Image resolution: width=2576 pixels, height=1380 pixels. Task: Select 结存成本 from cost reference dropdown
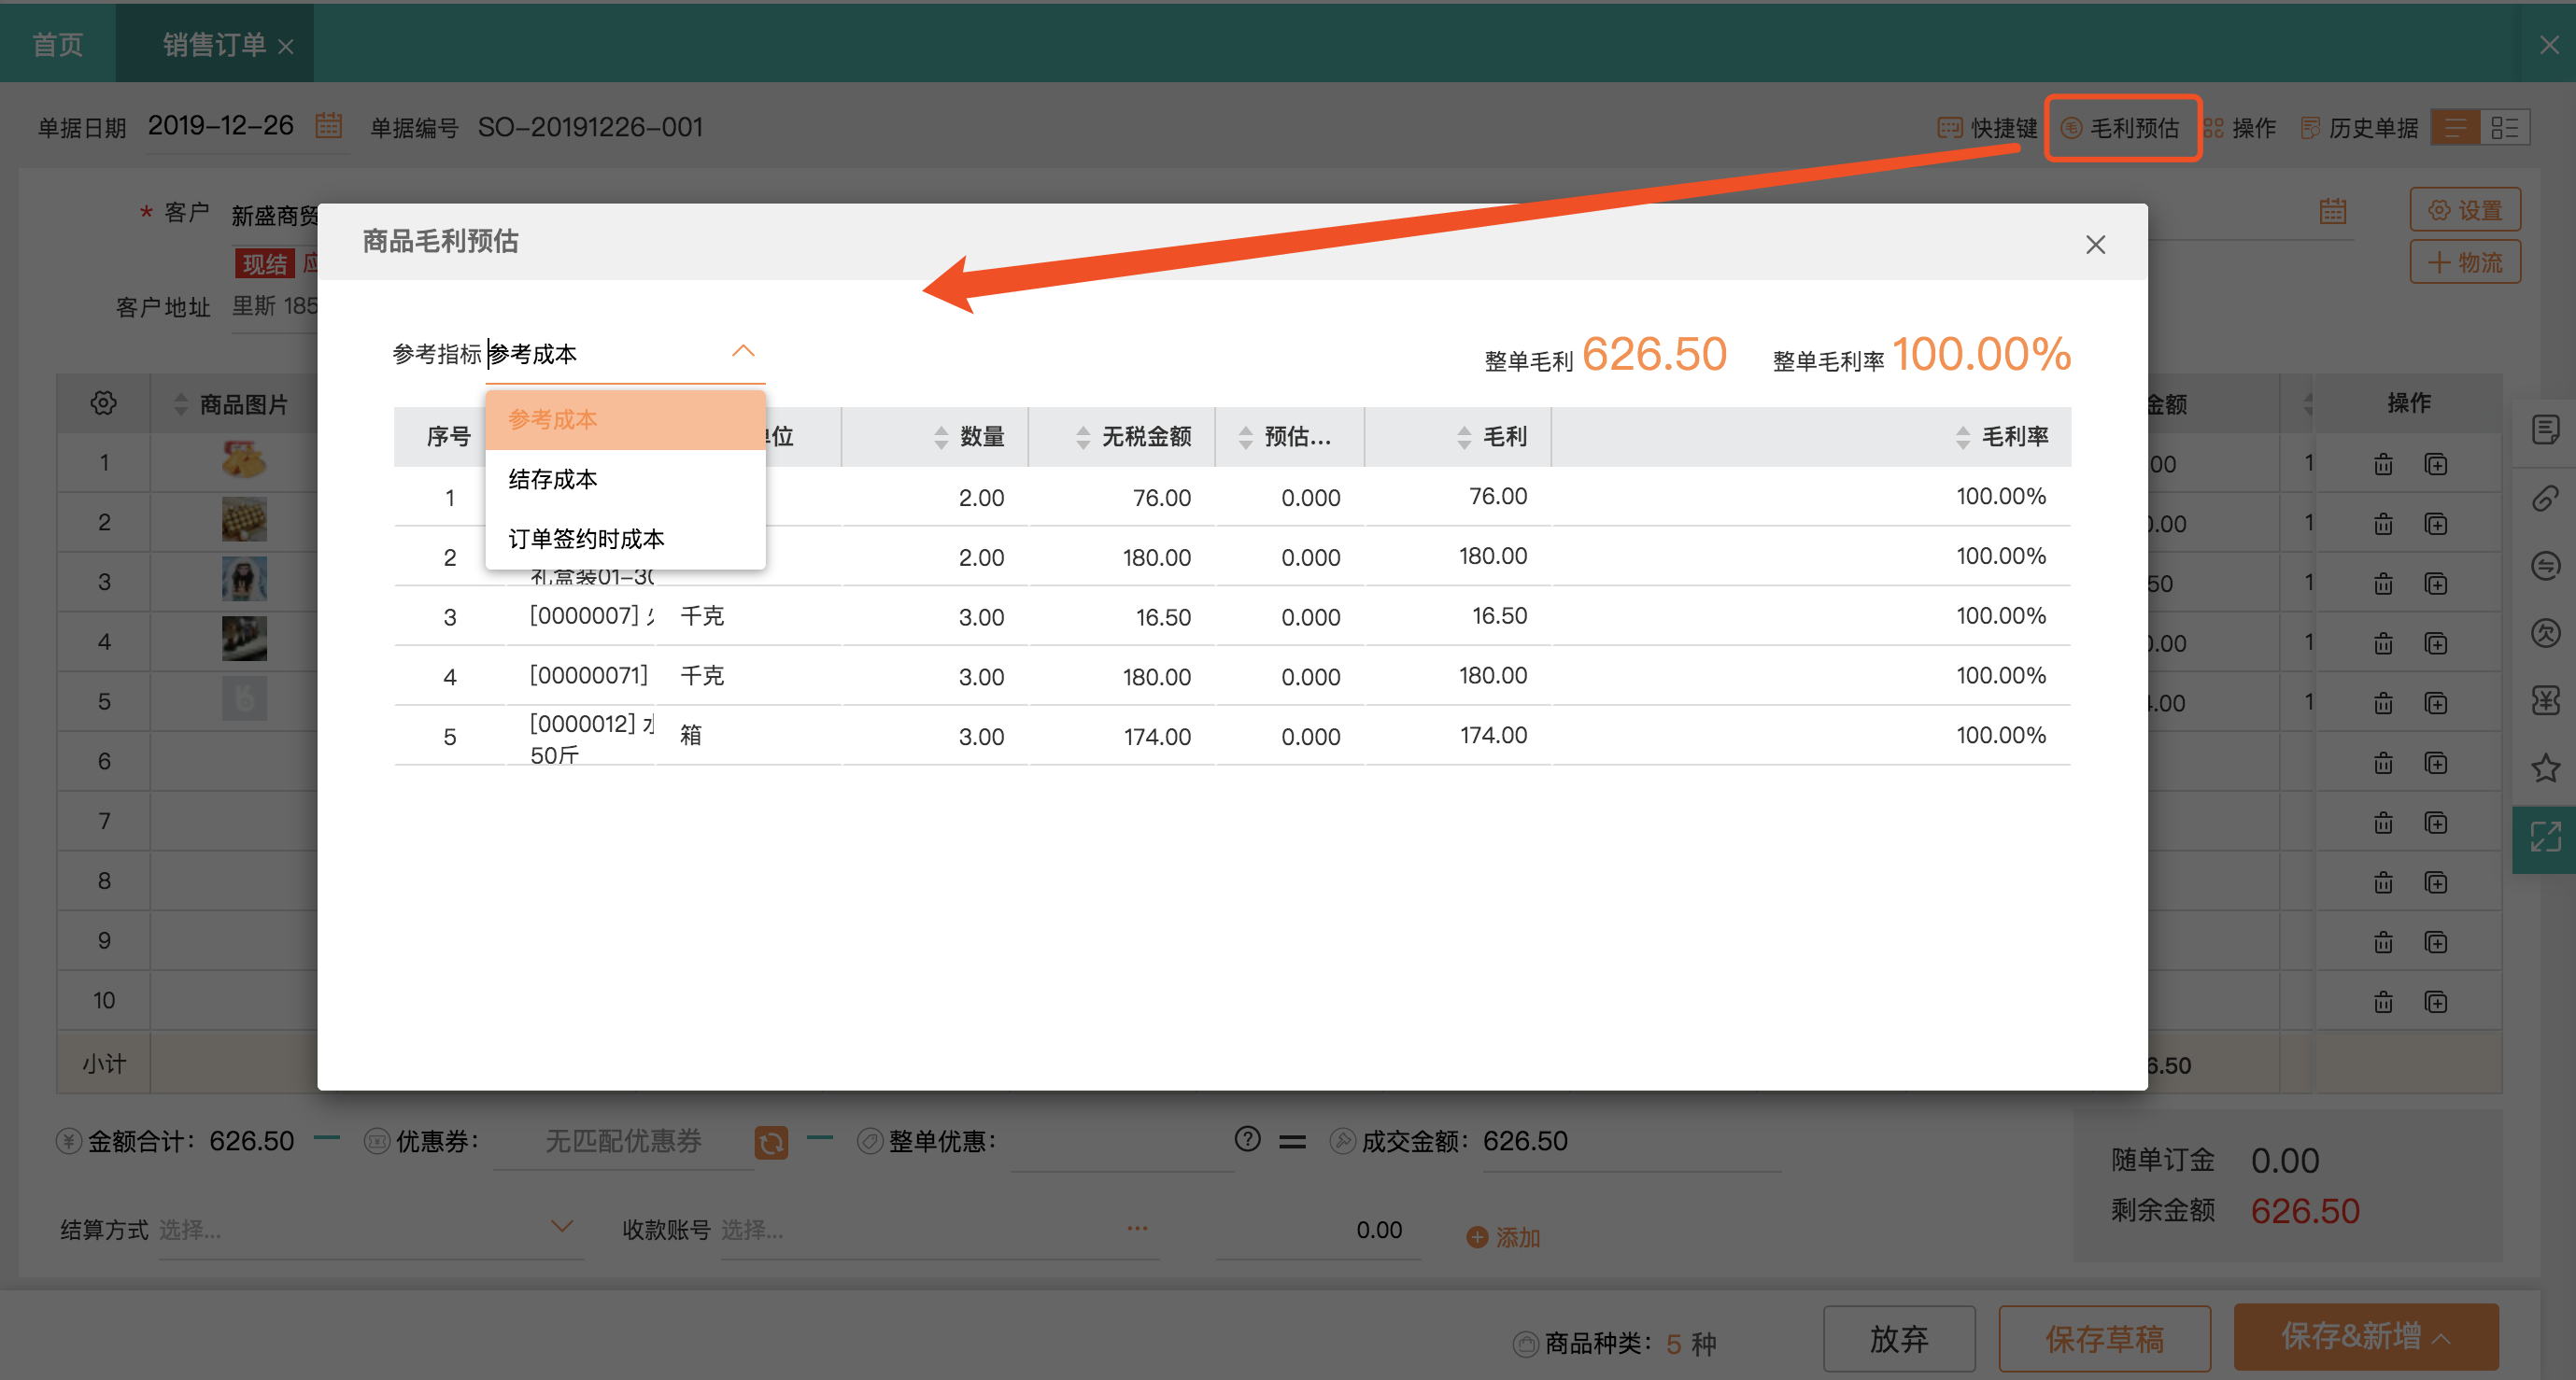554,479
